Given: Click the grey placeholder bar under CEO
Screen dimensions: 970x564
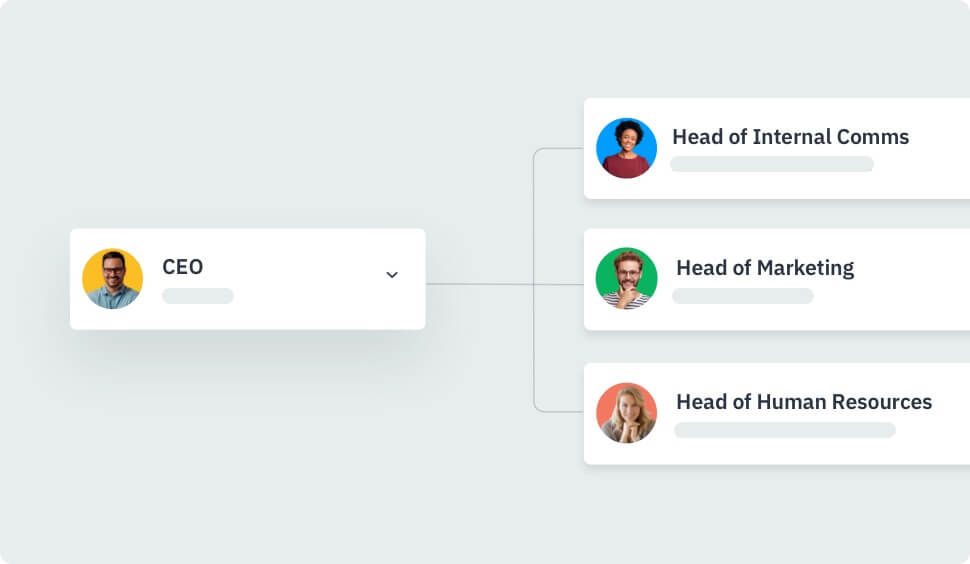Looking at the screenshot, I should coord(198,296).
